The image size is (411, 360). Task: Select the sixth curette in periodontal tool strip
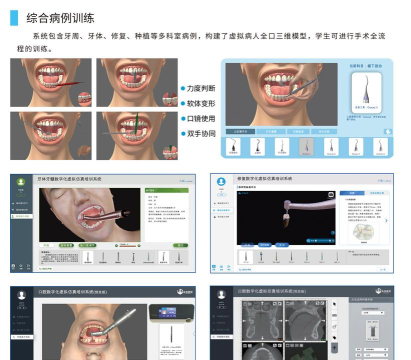[x=356, y=147]
